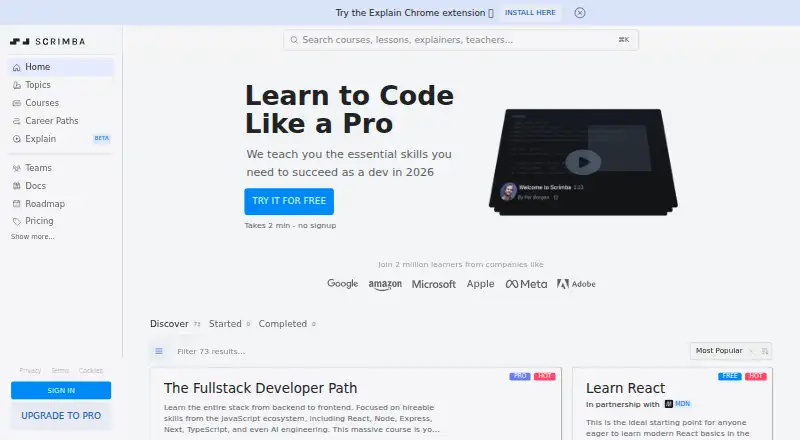Open Career Paths in the sidebar
800x440 pixels.
point(61,120)
